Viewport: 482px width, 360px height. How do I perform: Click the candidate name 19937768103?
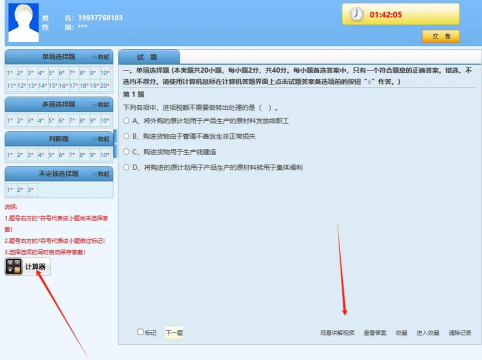(x=100, y=18)
